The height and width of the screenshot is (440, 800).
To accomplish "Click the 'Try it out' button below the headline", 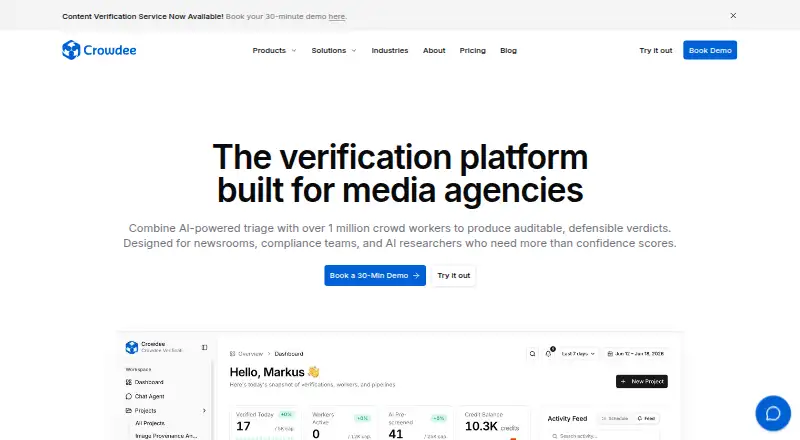I will tap(454, 276).
